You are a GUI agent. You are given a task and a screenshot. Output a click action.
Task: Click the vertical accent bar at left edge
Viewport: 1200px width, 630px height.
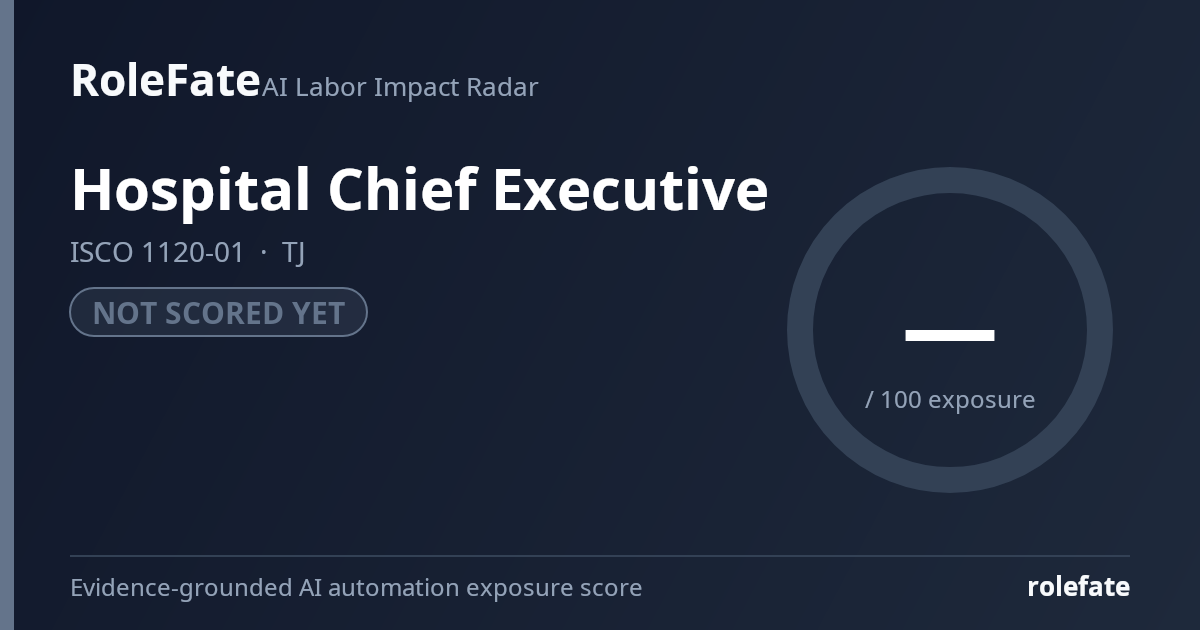pos(7,315)
